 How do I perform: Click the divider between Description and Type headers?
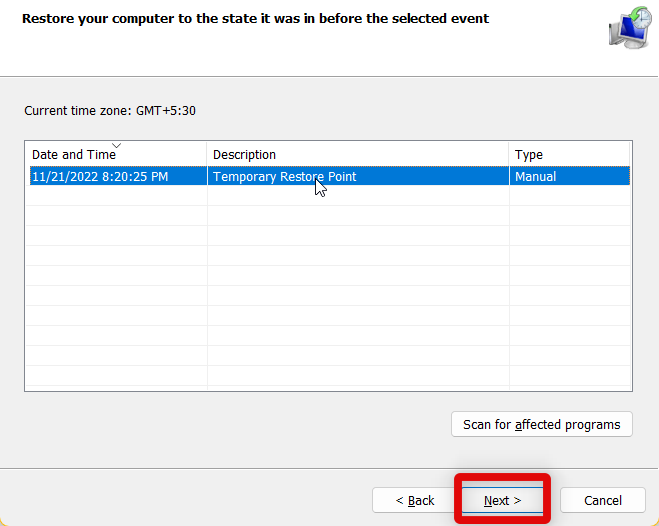(x=509, y=155)
